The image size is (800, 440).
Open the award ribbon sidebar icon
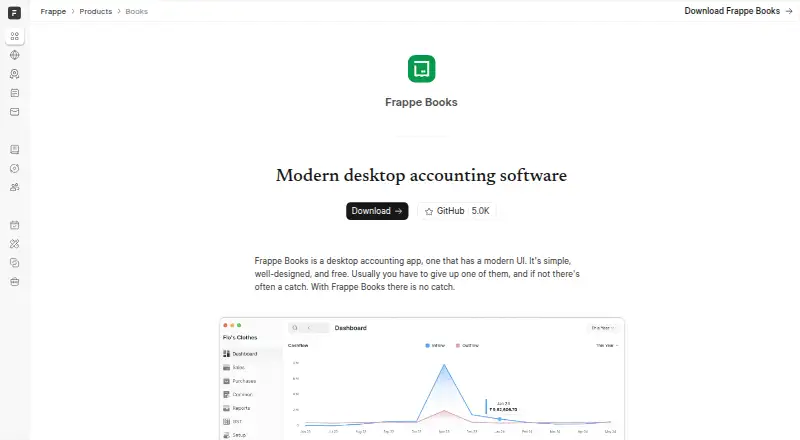coord(14,74)
